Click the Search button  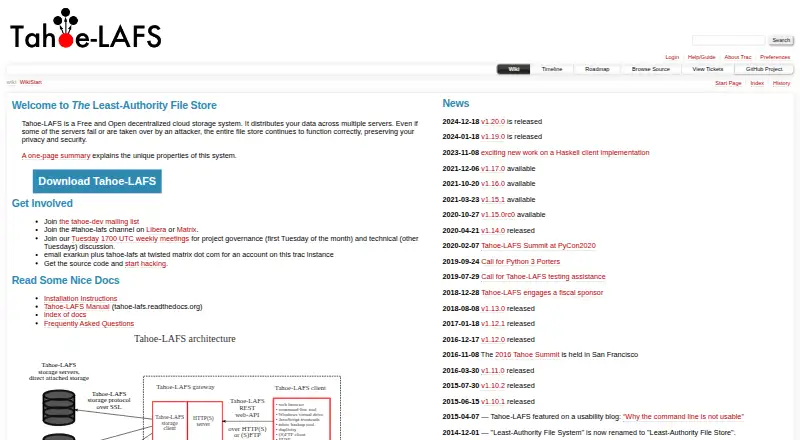click(x=781, y=40)
